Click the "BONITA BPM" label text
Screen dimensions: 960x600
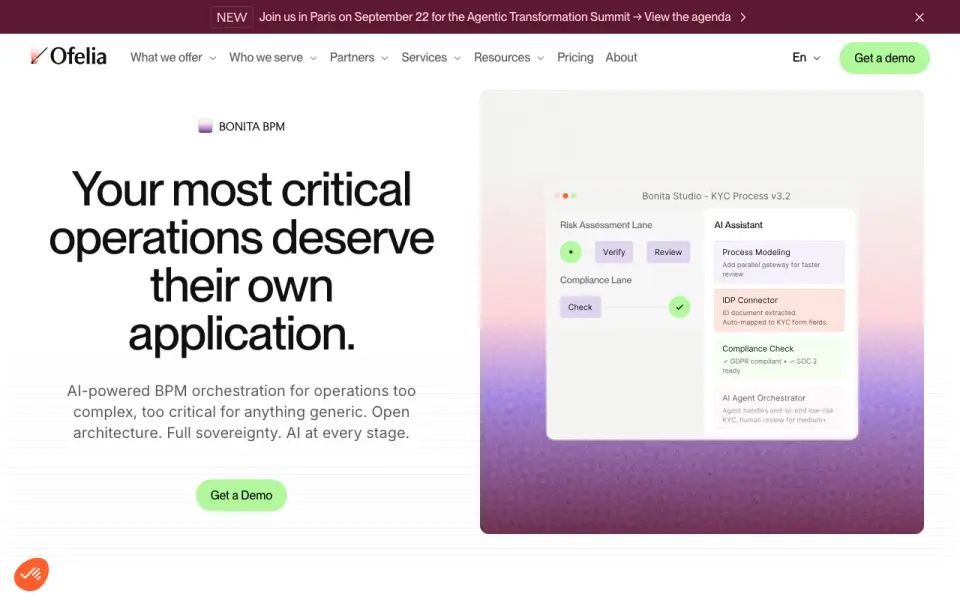[x=252, y=126]
